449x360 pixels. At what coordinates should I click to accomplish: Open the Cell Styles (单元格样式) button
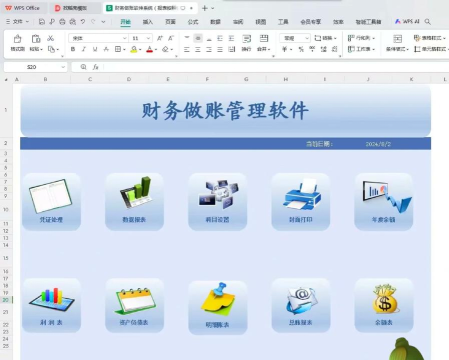pyautogui.click(x=431, y=49)
